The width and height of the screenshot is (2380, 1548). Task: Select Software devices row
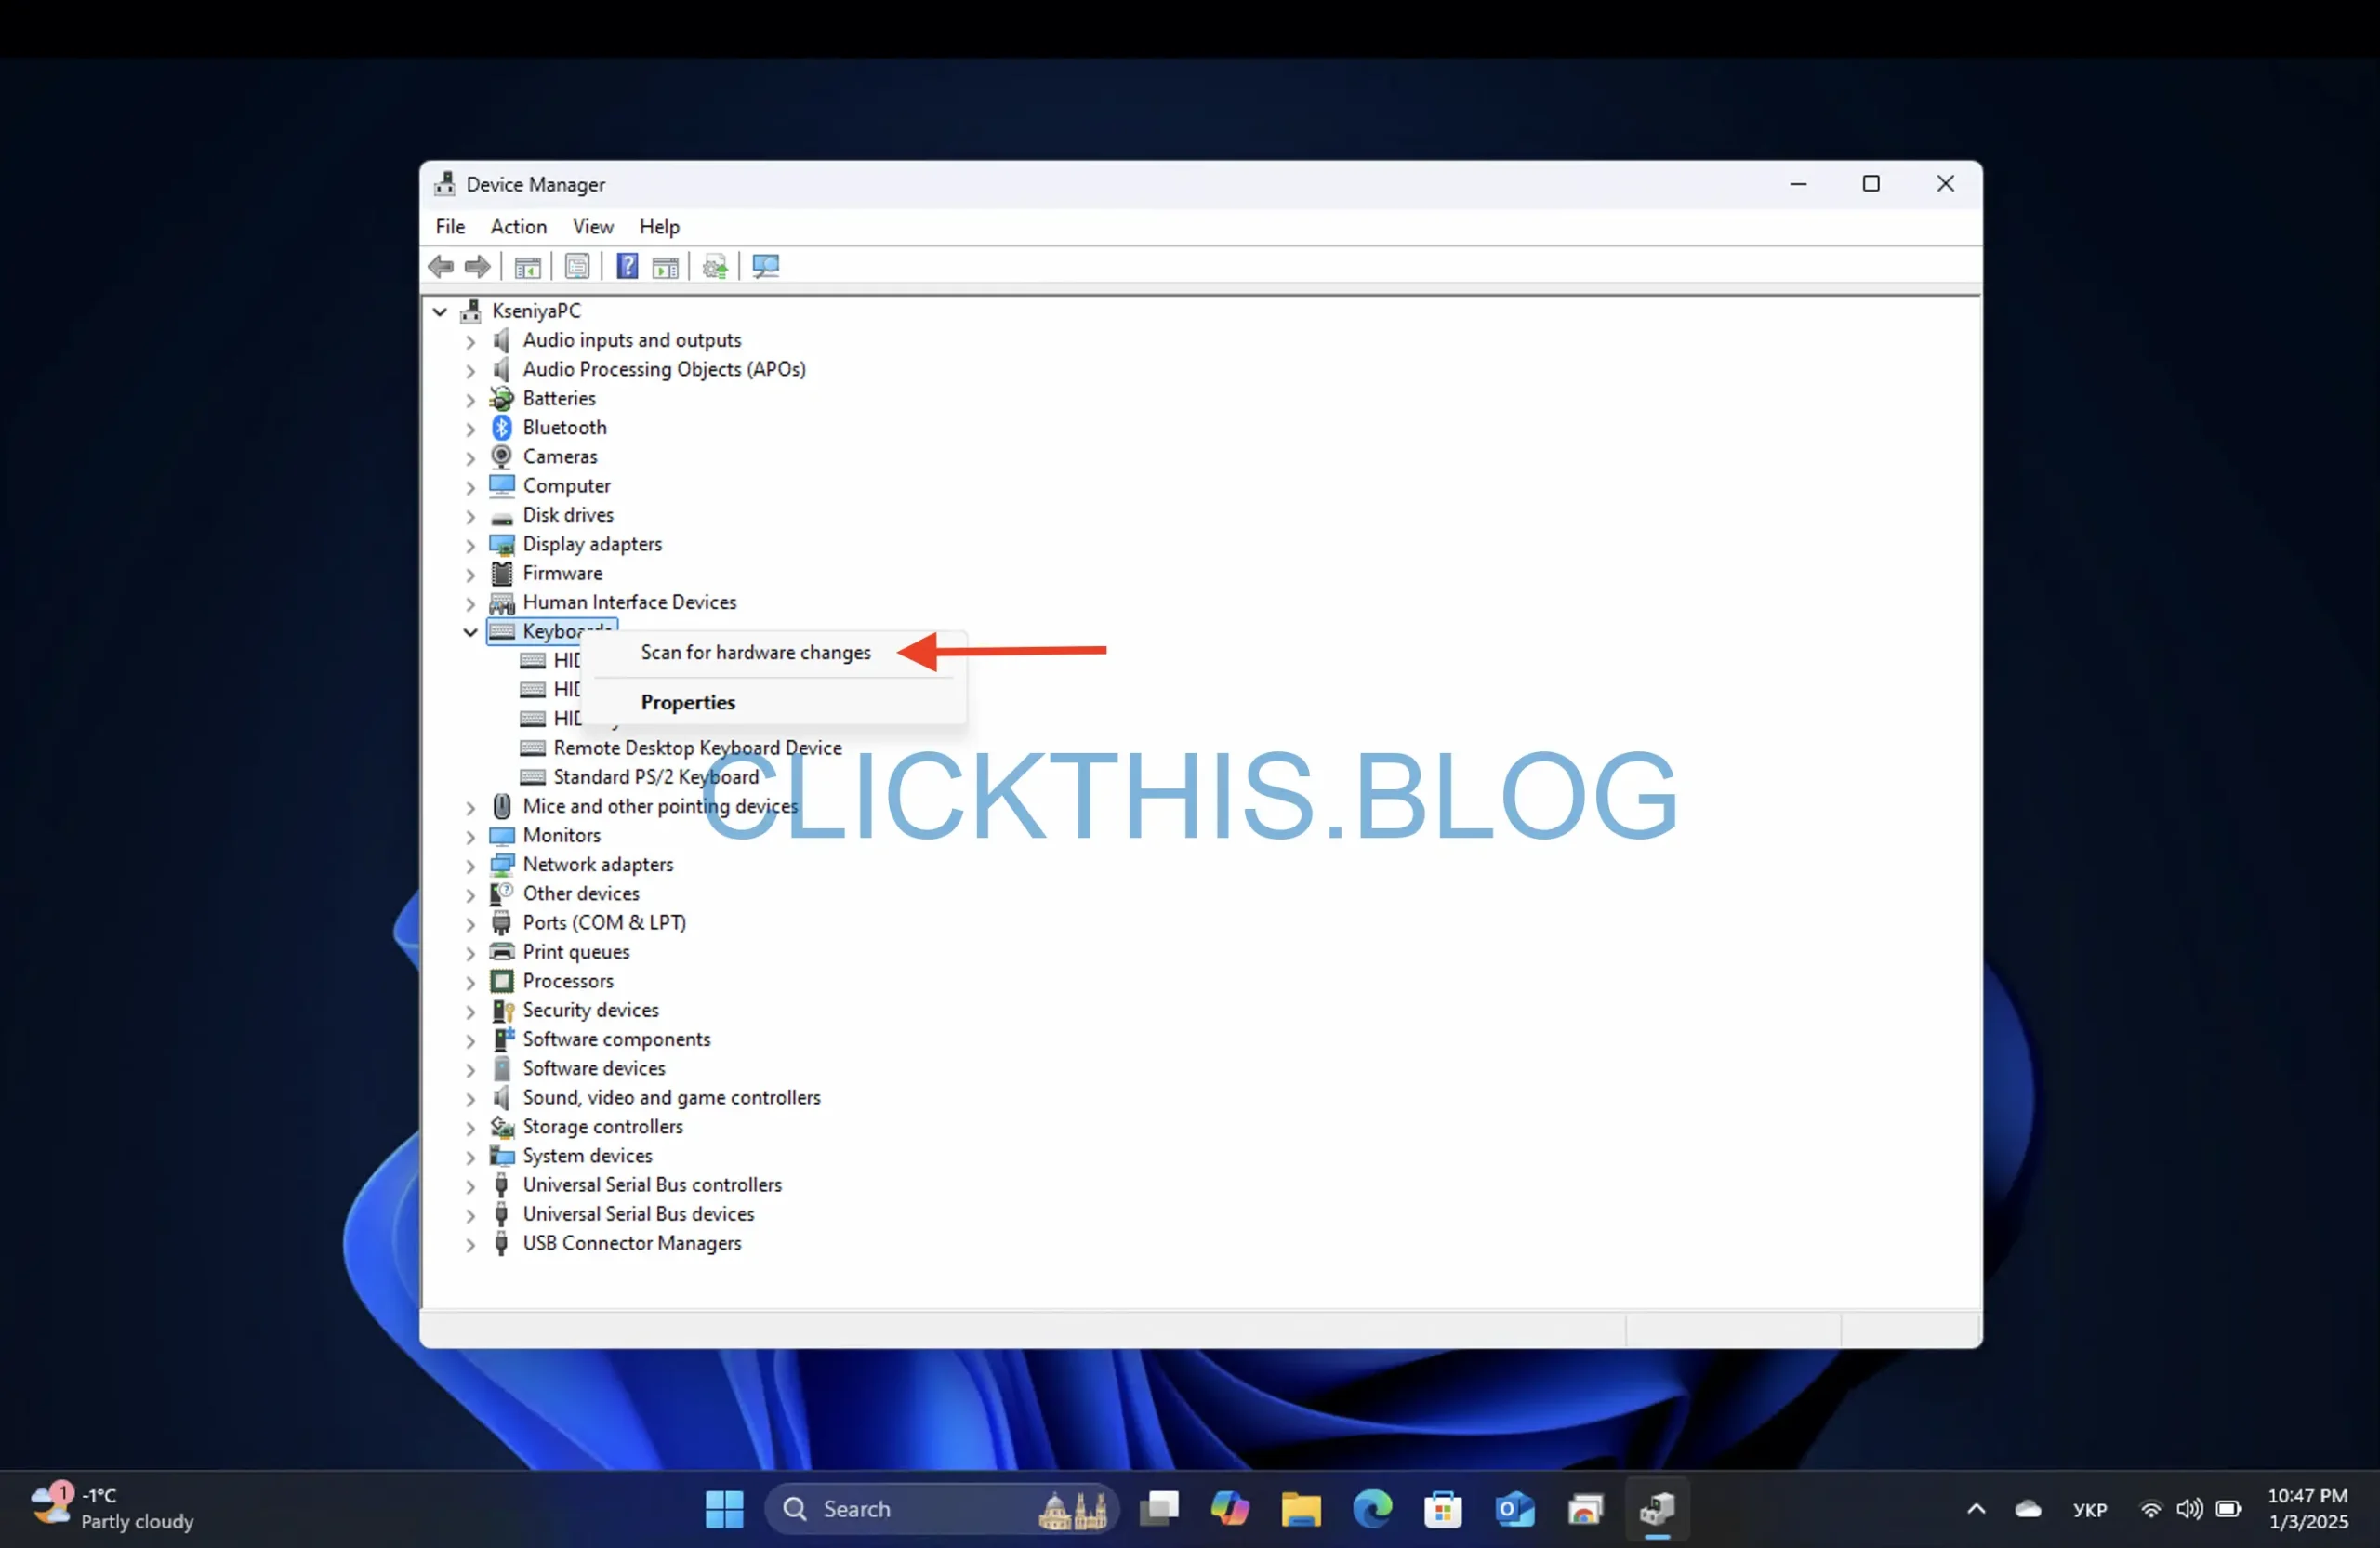click(x=594, y=1069)
